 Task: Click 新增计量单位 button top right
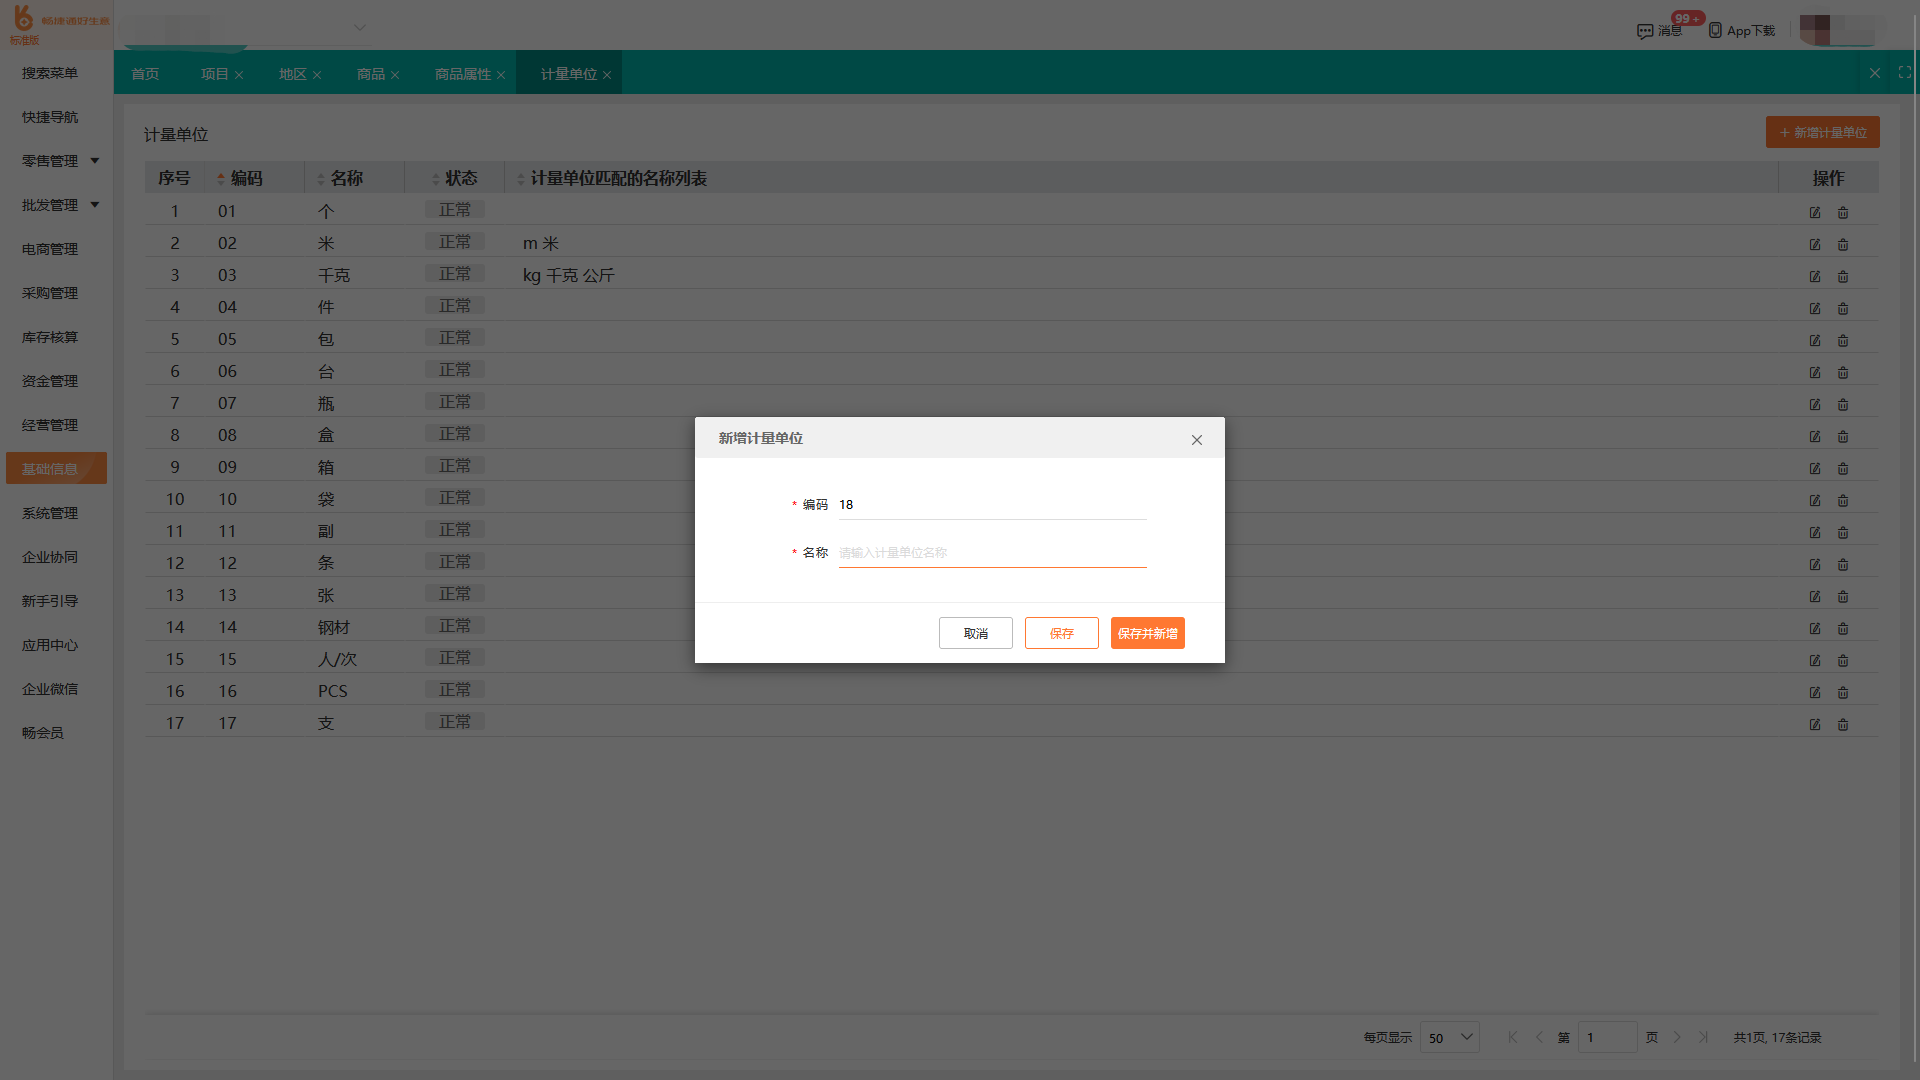coord(1822,132)
